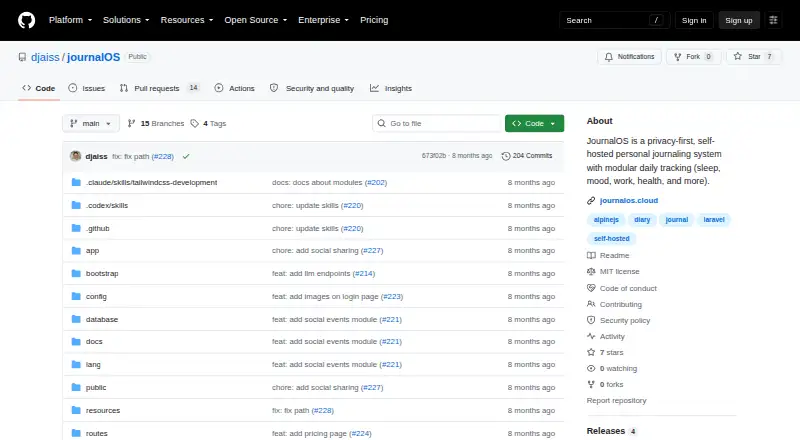
Task: Open the Actions tab
Action: (235, 88)
